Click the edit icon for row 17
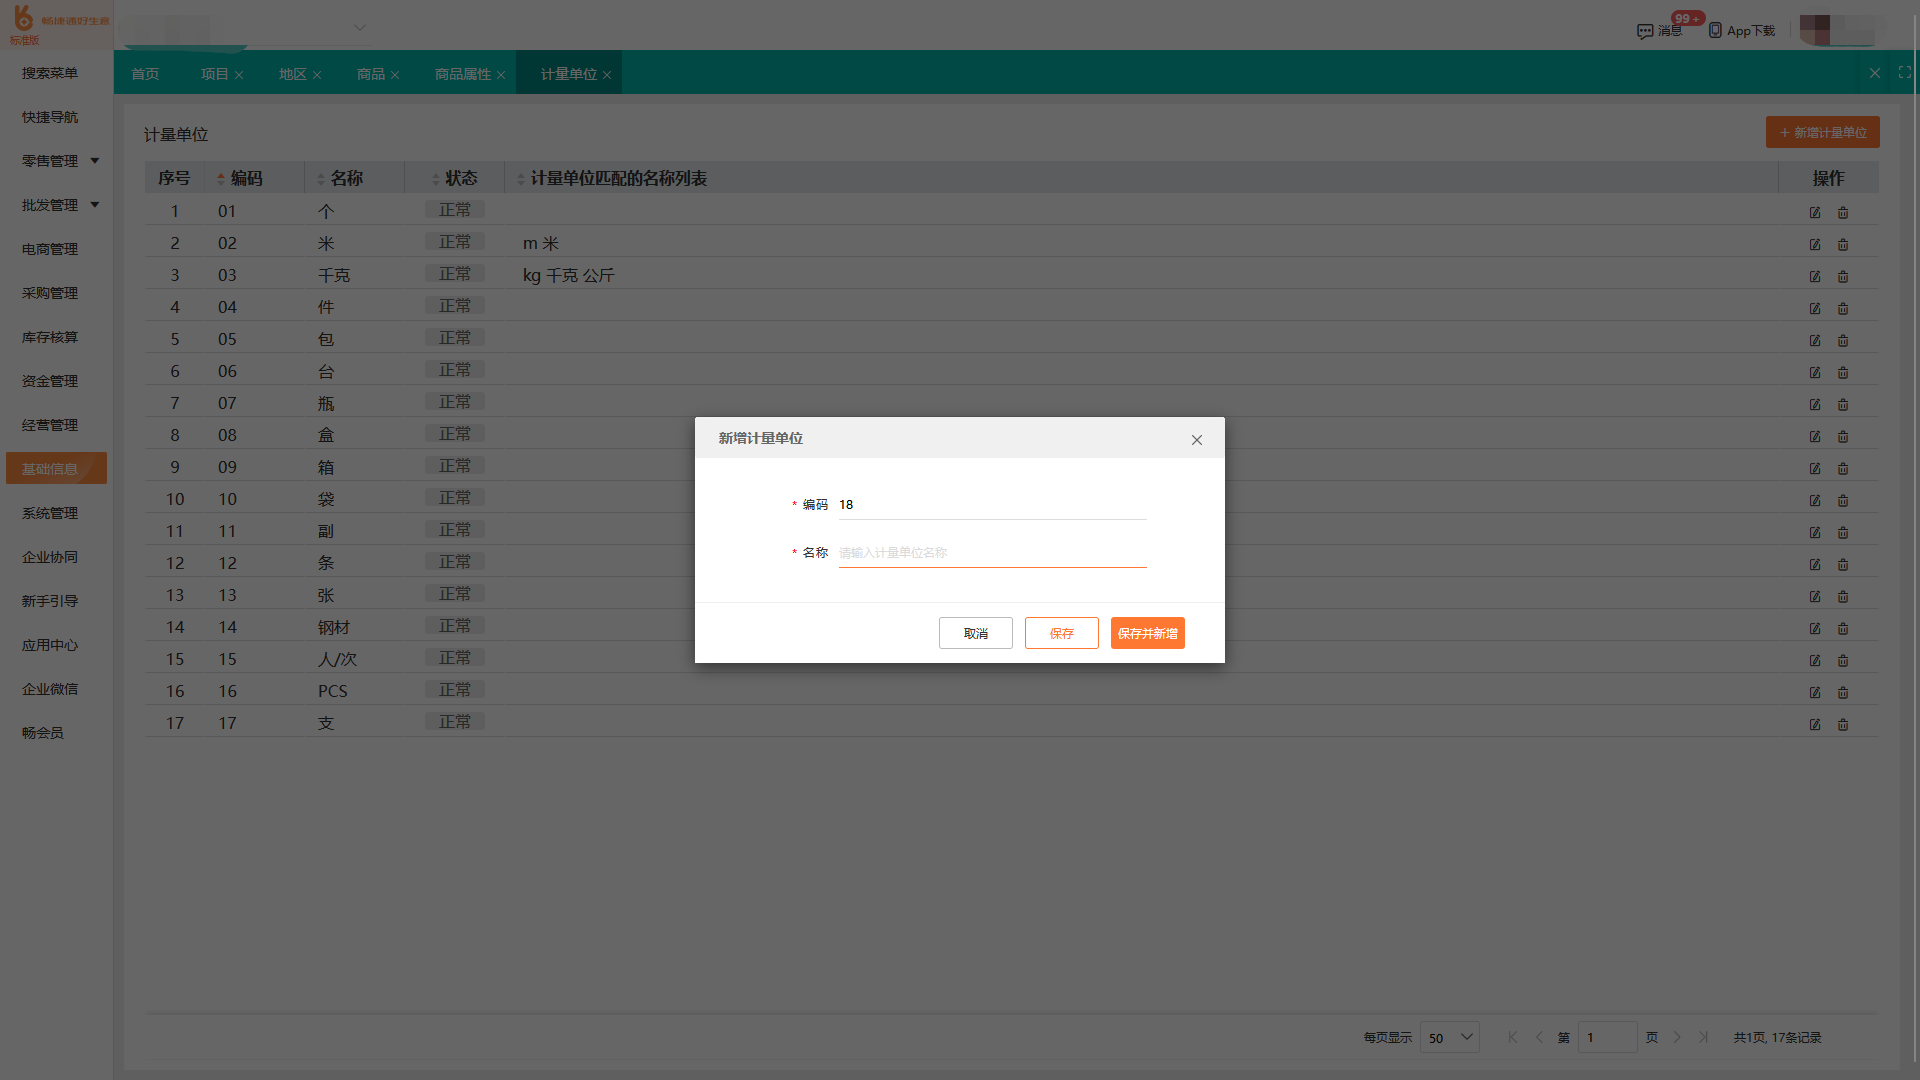 1815,724
